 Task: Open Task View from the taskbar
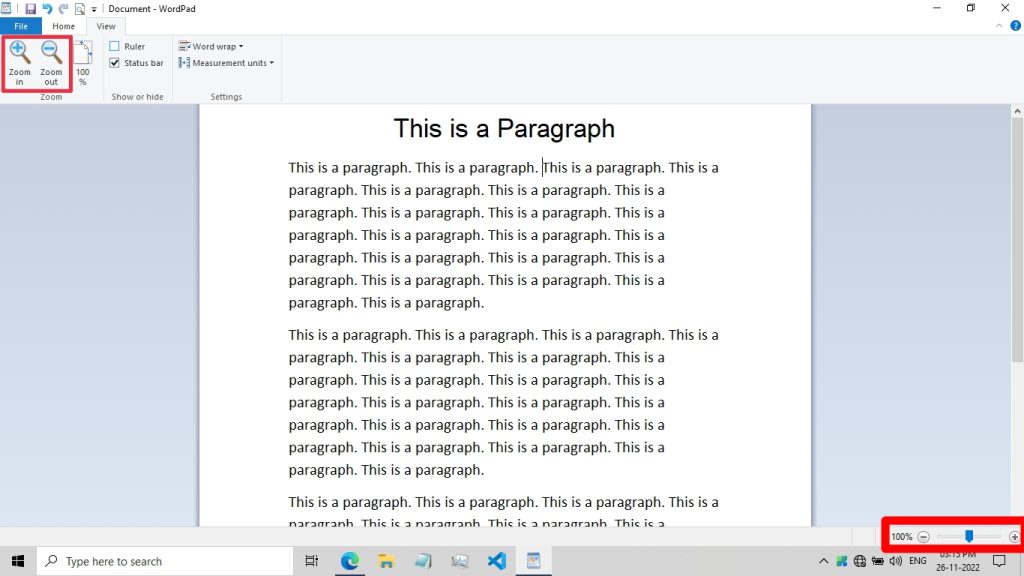tap(312, 561)
